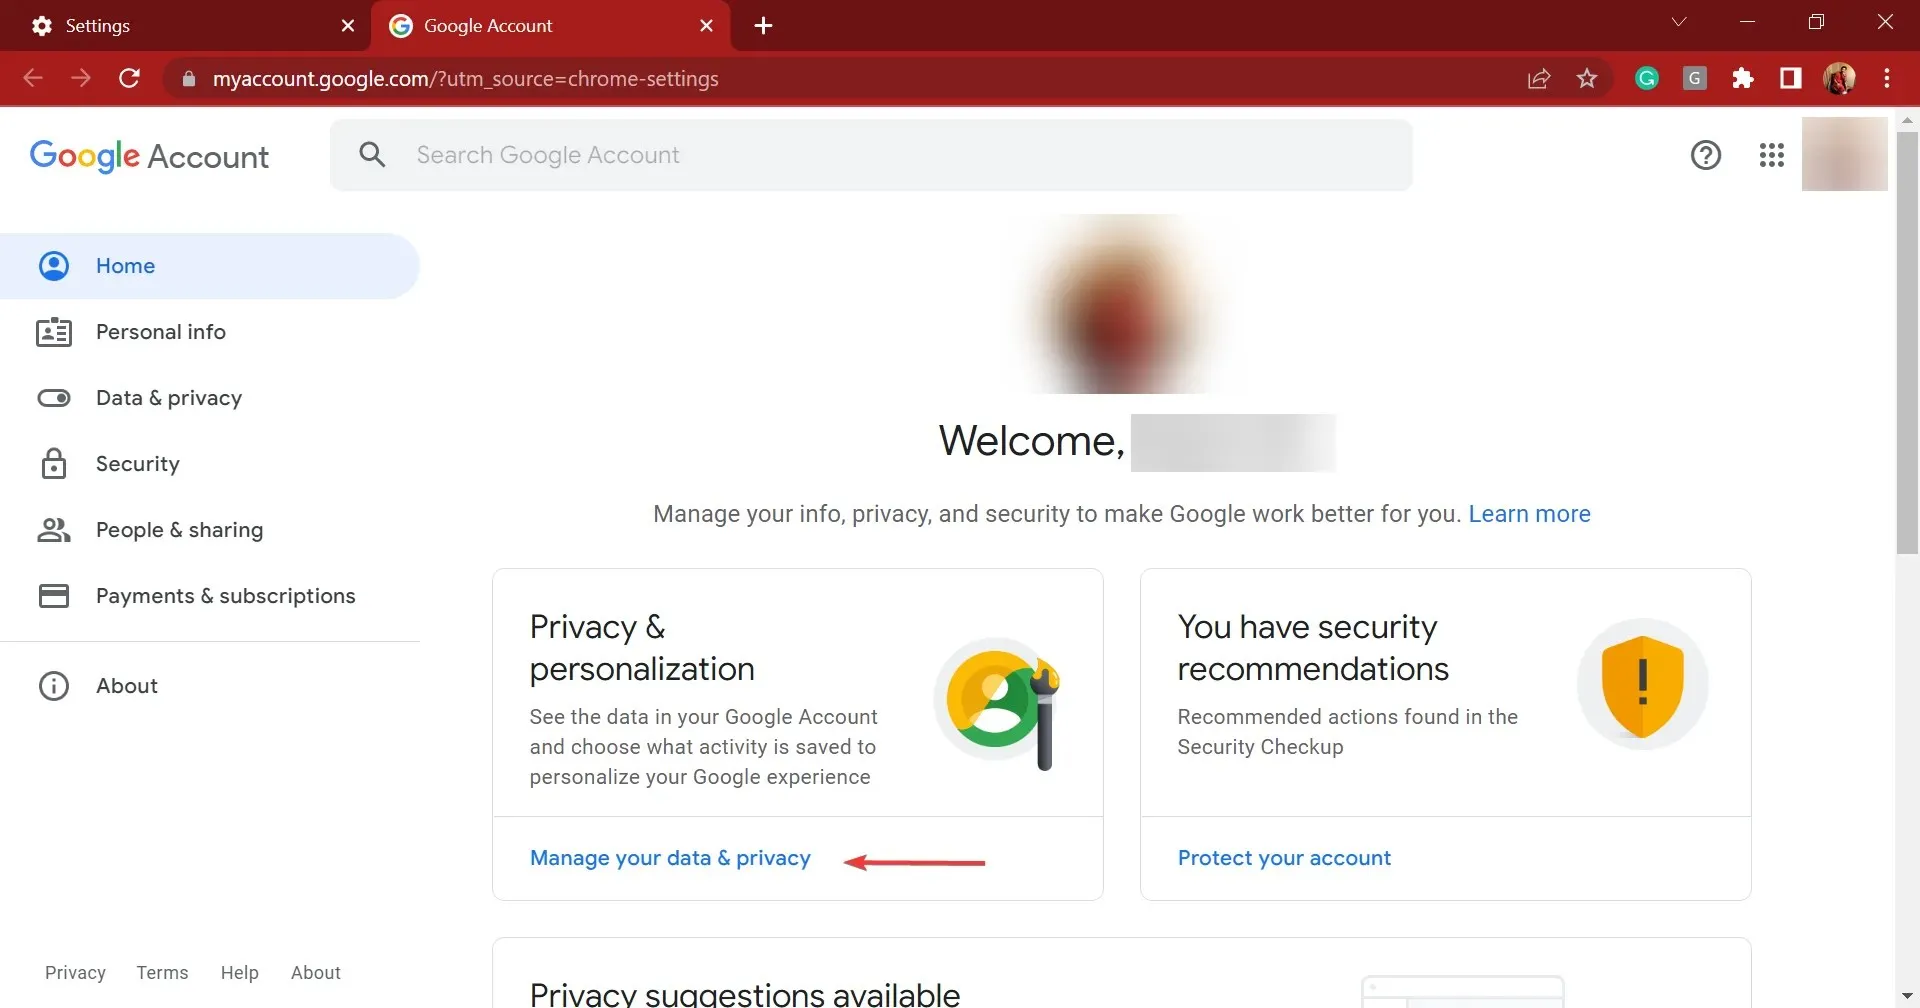Click the padlock site info icon

tap(188, 78)
